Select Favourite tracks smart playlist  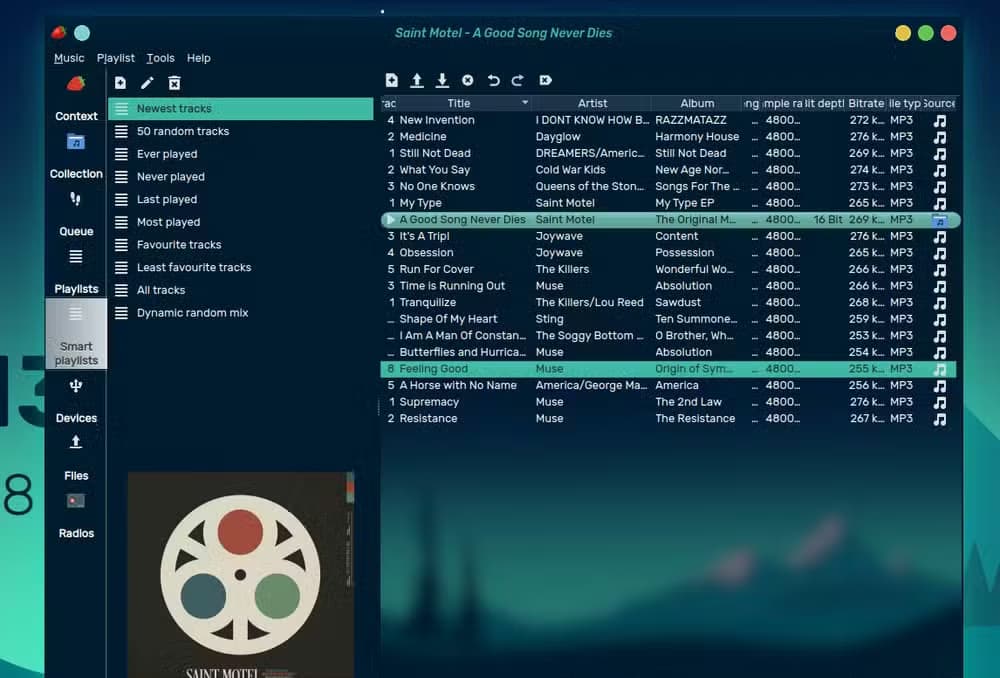pyautogui.click(x=240, y=244)
